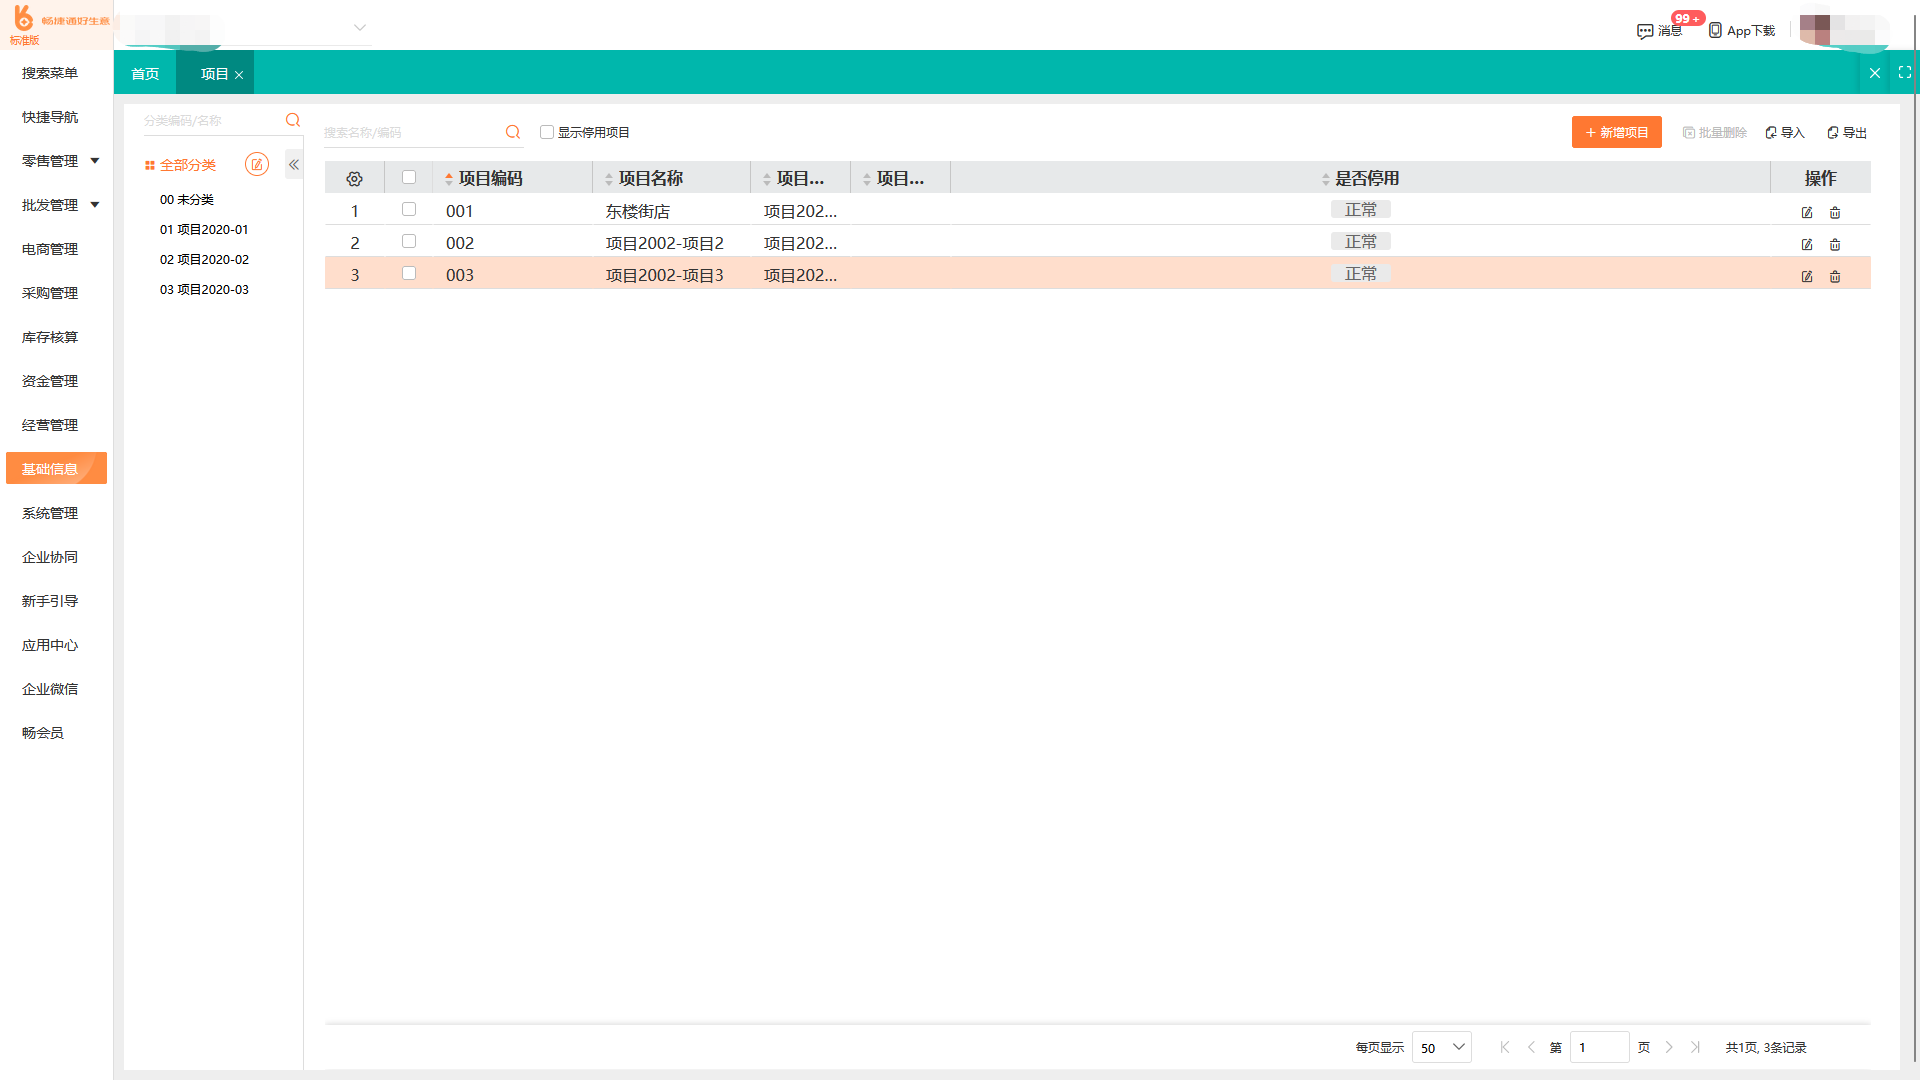Click the search magnifier icon in sidebar

[x=293, y=120]
